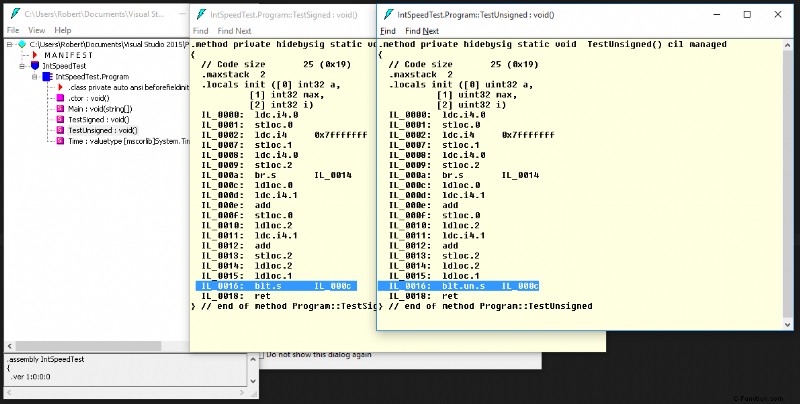
Task: Click the IntSpeedTest blue shield namespace icon
Action: [x=33, y=66]
